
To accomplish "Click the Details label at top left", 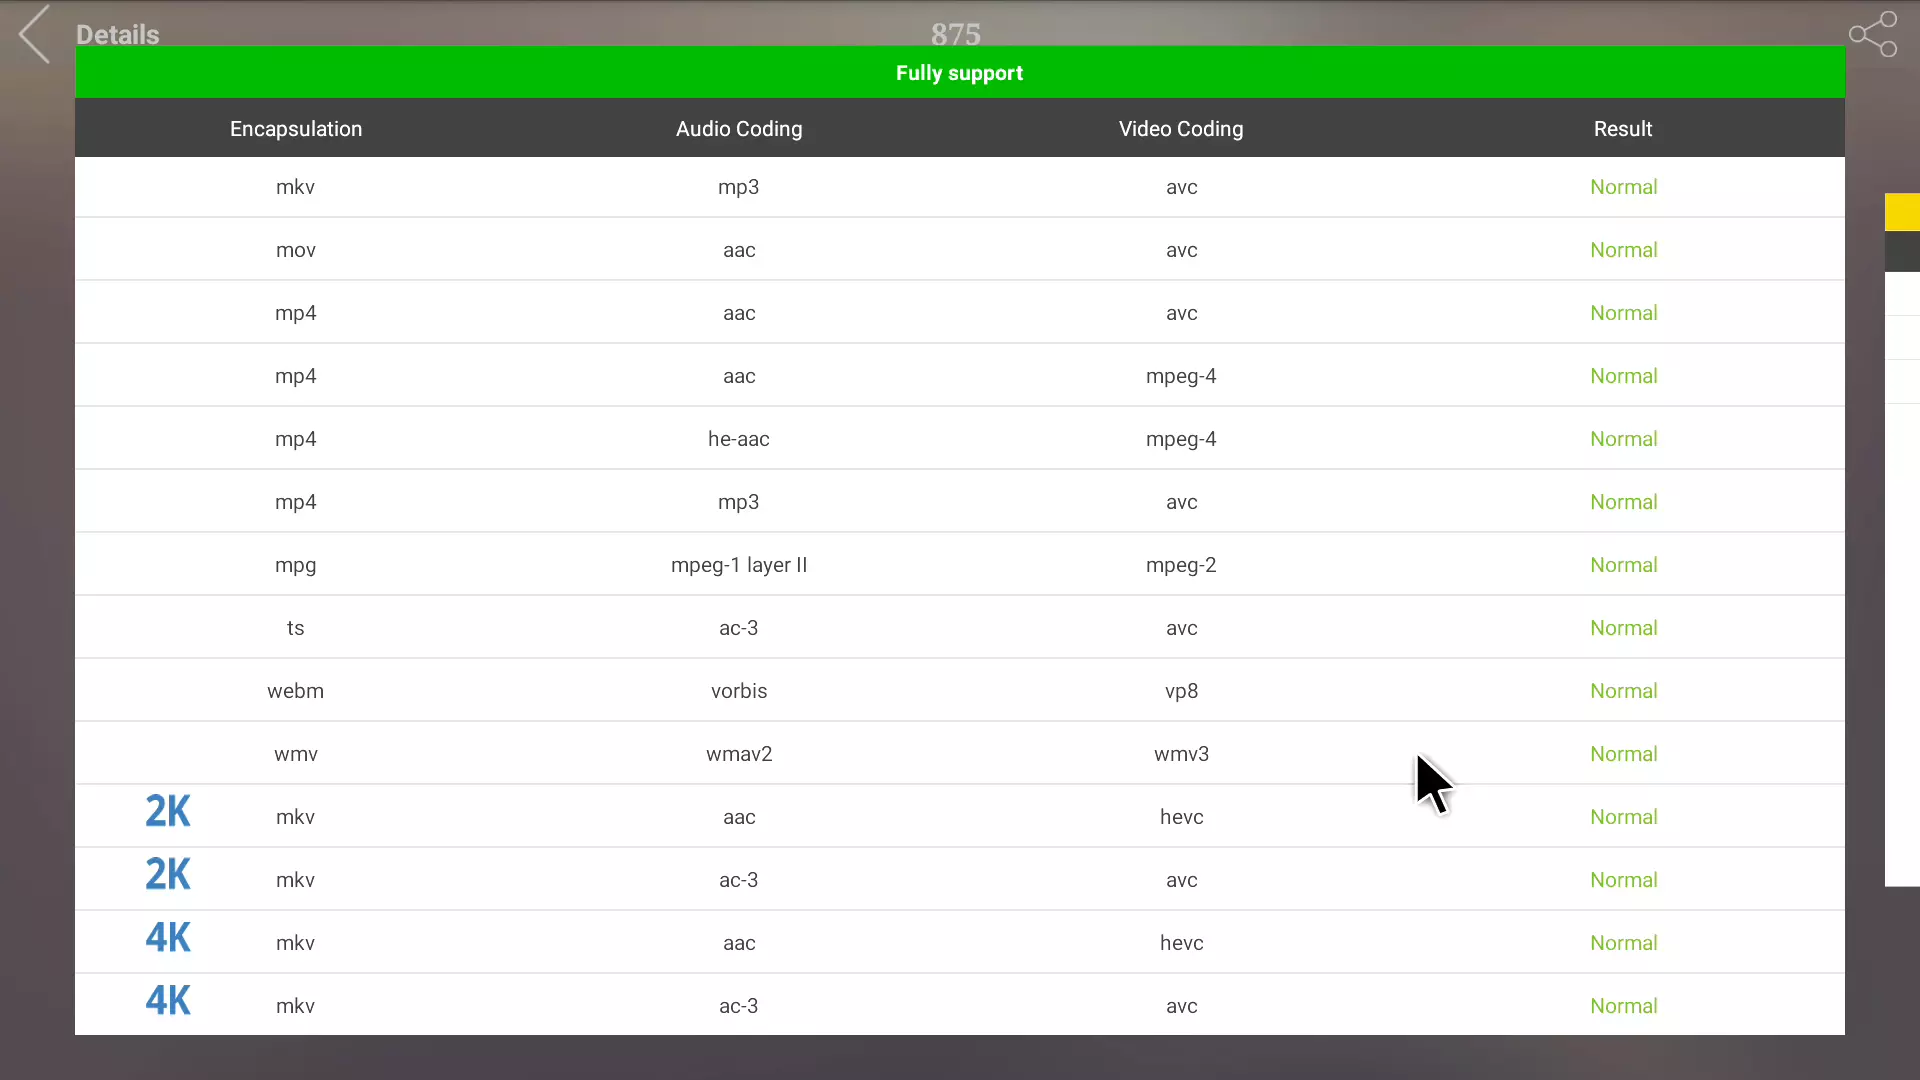I will point(116,34).
